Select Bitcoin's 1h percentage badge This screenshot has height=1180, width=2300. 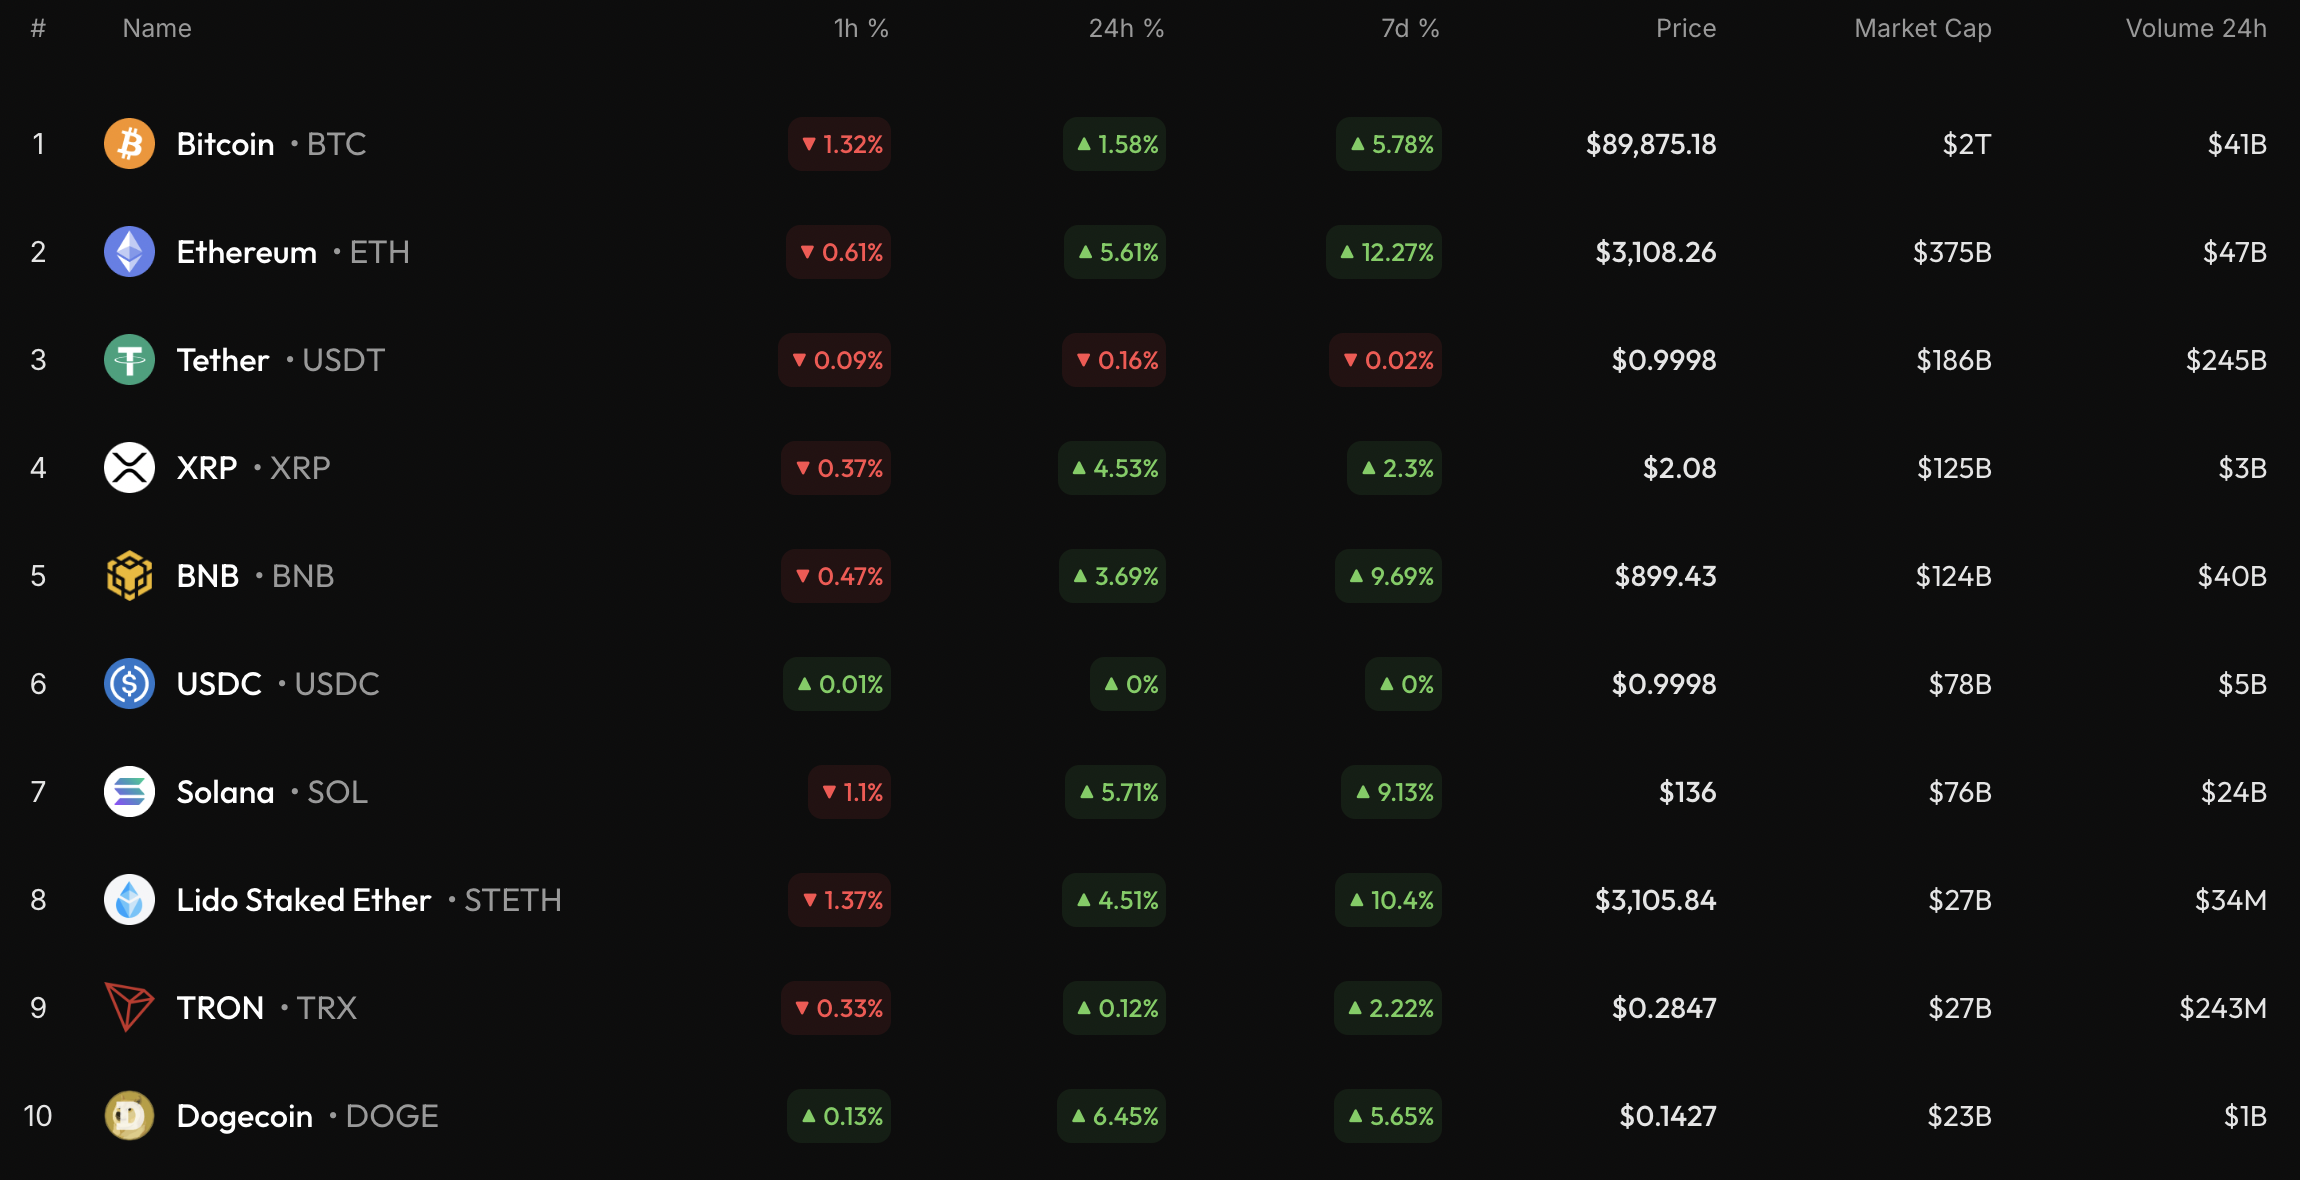click(x=839, y=144)
